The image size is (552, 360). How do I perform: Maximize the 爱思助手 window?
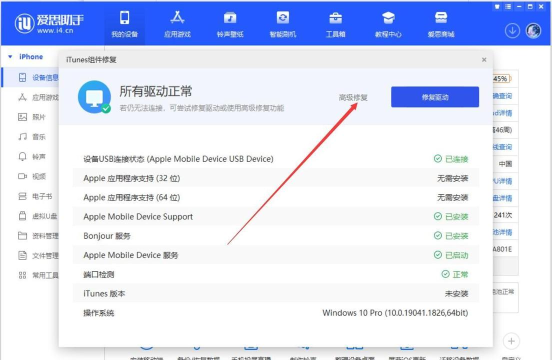click(x=530, y=7)
